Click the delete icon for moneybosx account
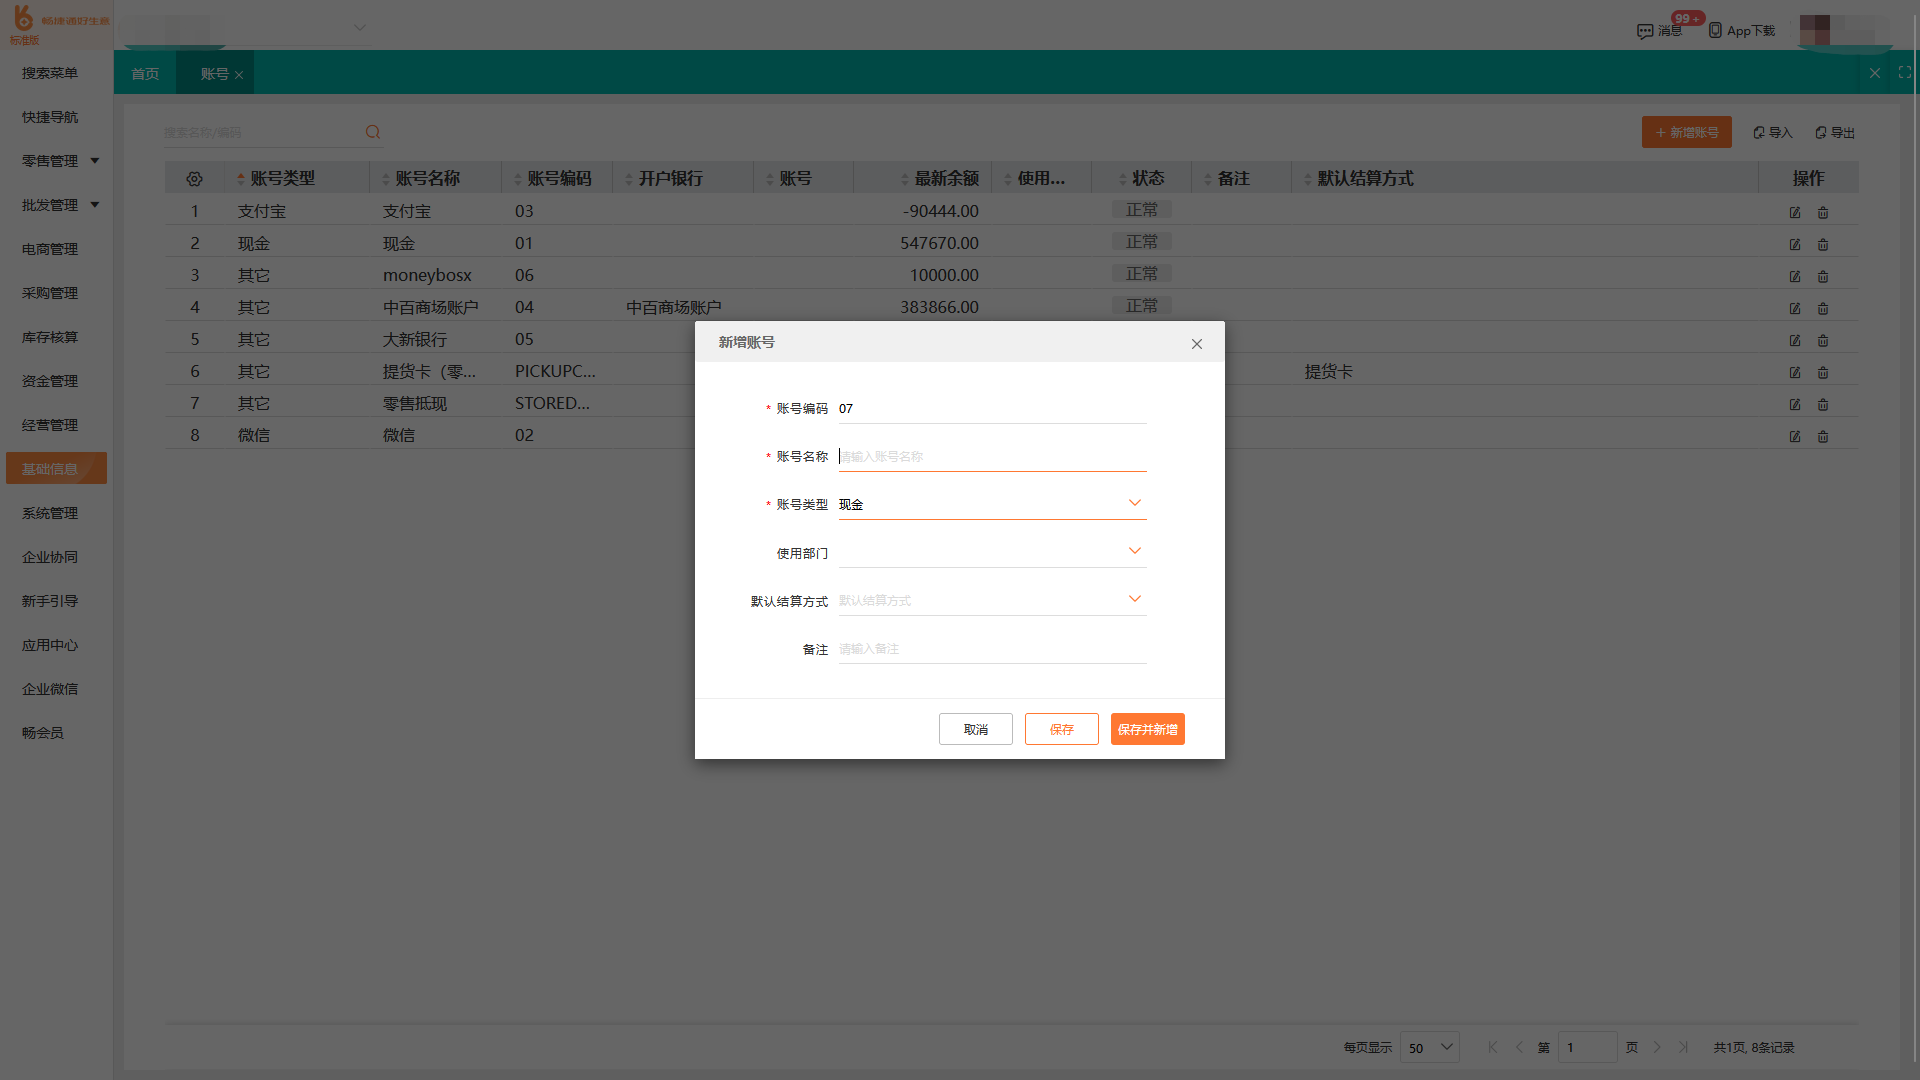Image resolution: width=1920 pixels, height=1080 pixels. 1824,276
